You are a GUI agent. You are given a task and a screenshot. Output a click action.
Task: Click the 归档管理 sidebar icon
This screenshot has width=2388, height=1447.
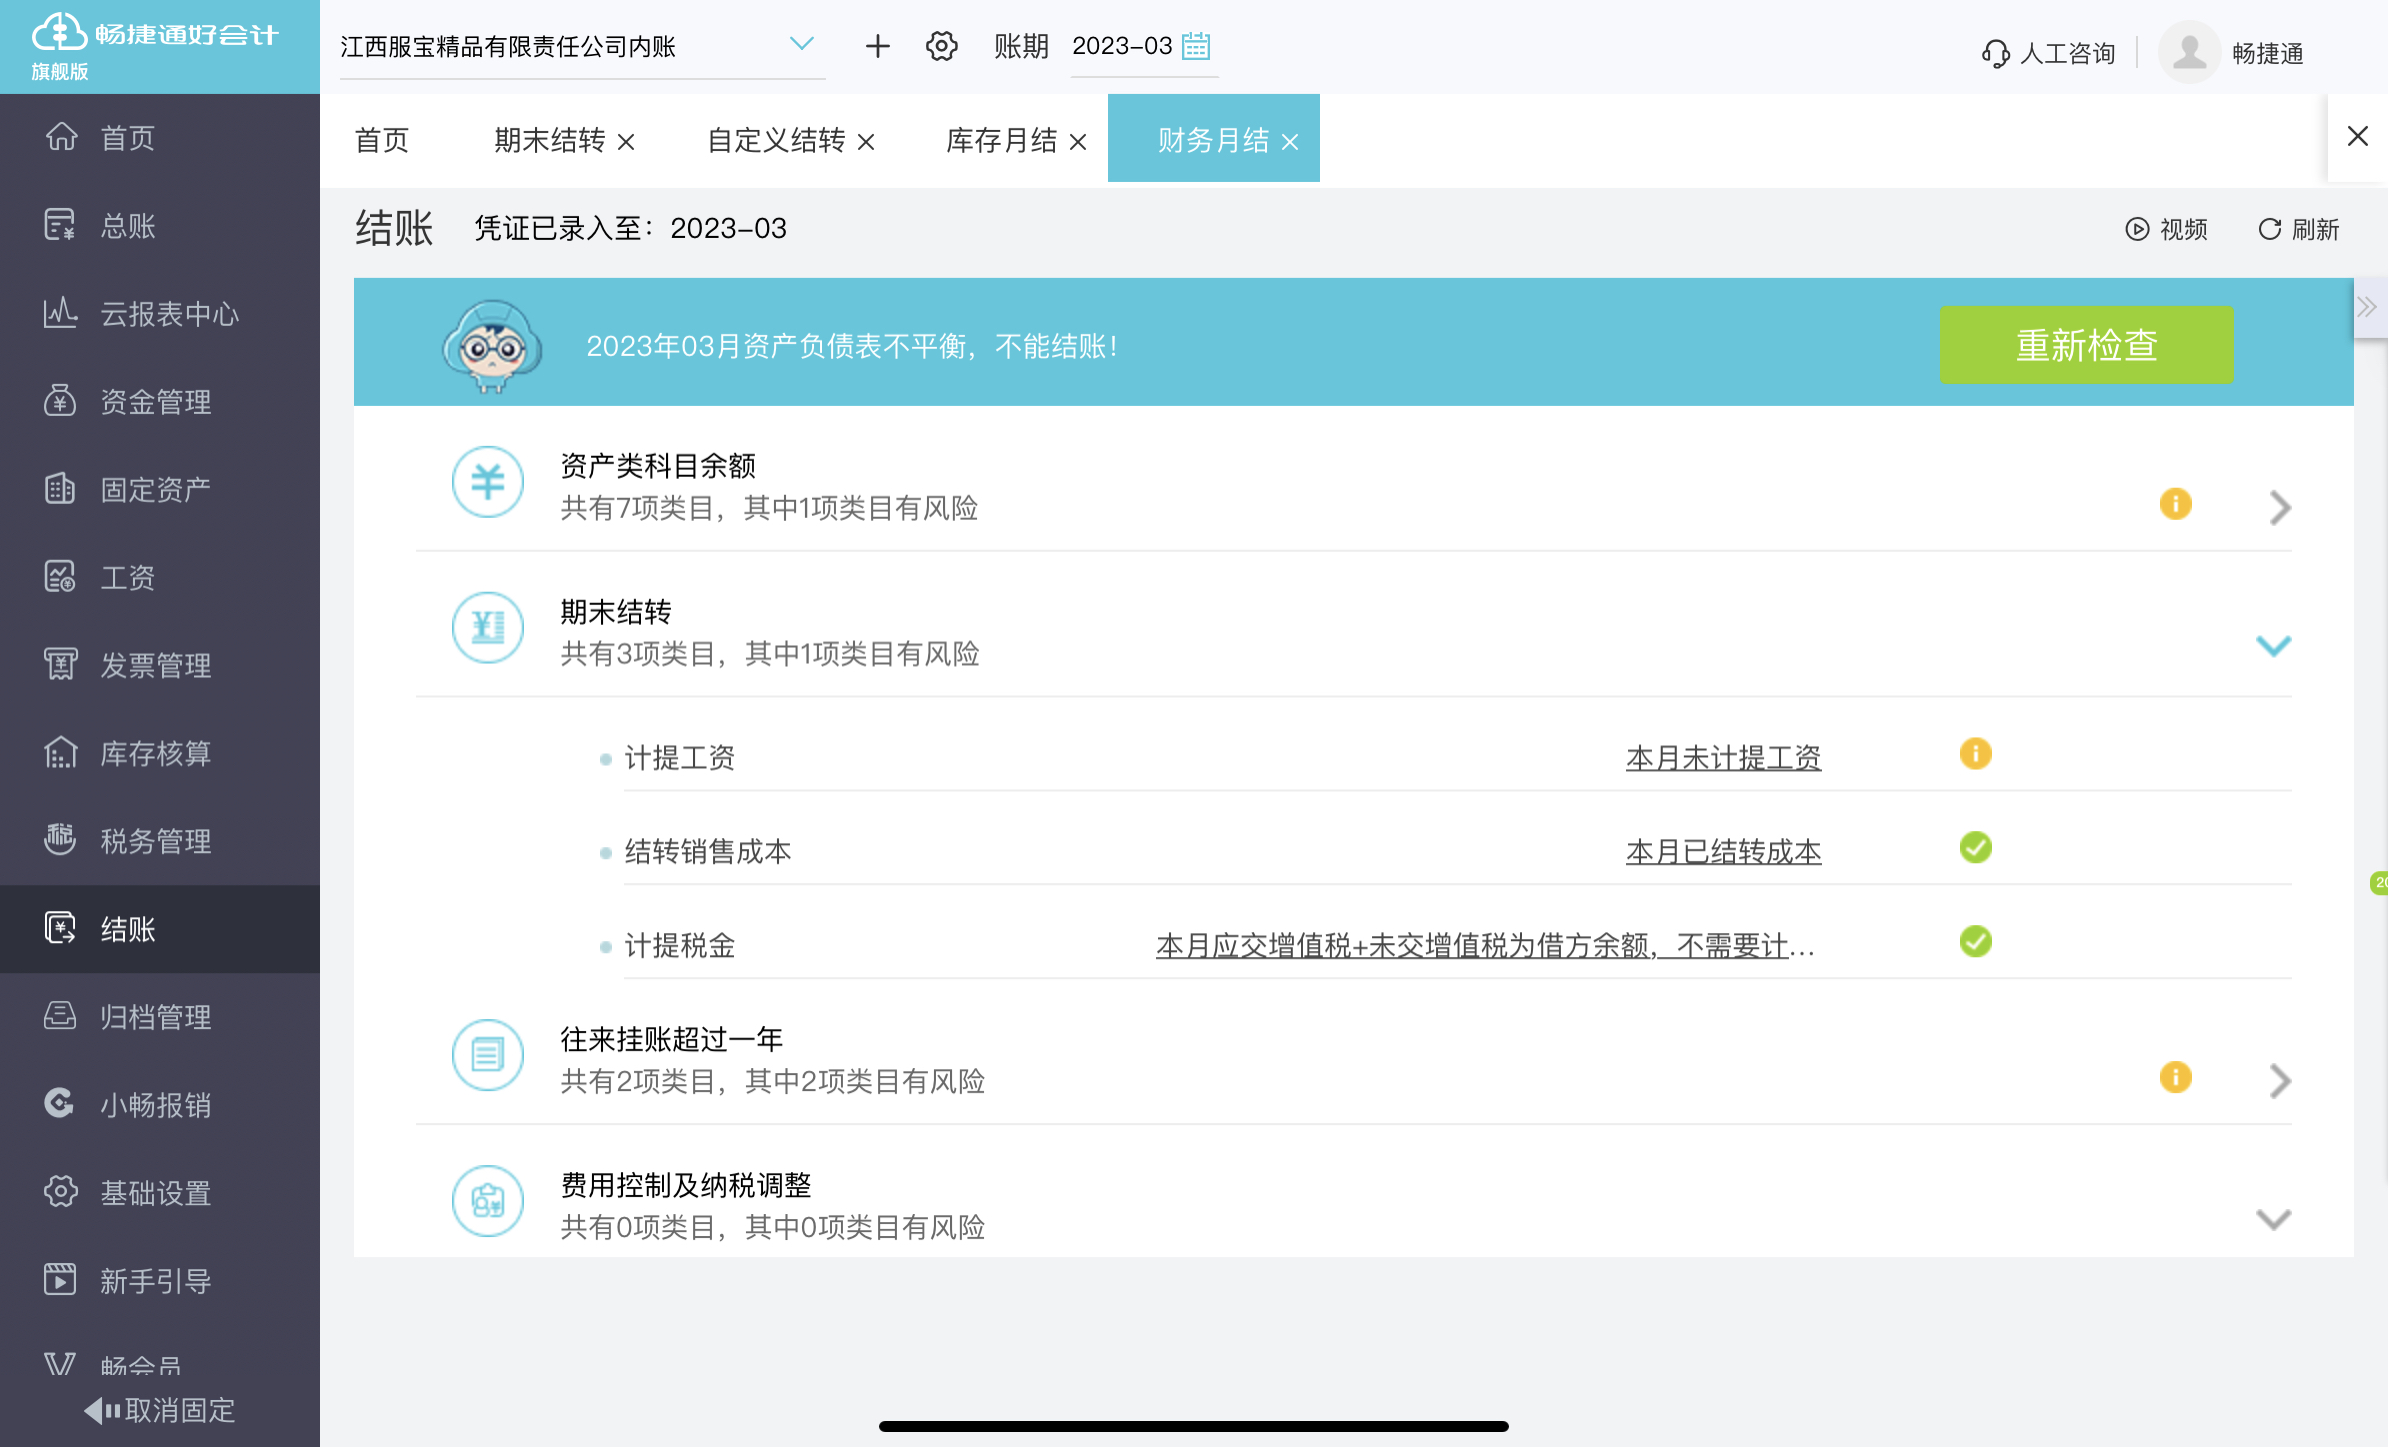click(x=61, y=1015)
